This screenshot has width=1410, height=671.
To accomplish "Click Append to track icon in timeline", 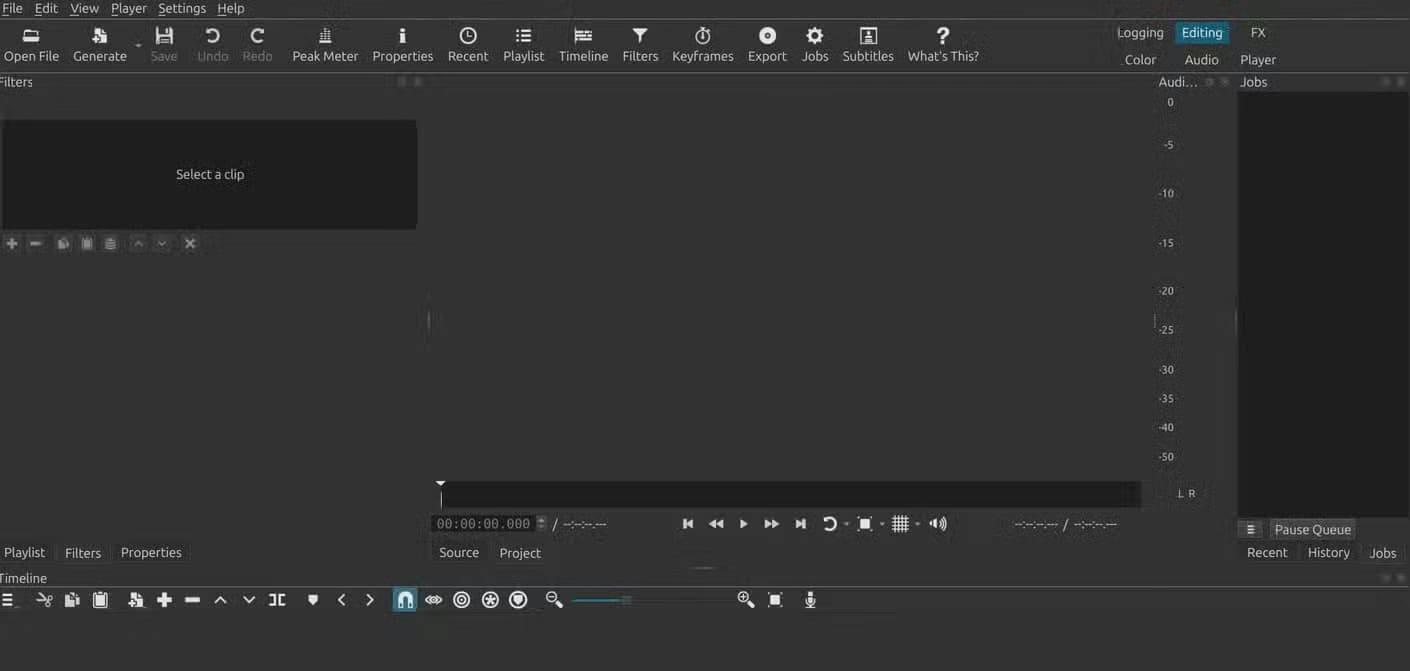I will point(136,600).
